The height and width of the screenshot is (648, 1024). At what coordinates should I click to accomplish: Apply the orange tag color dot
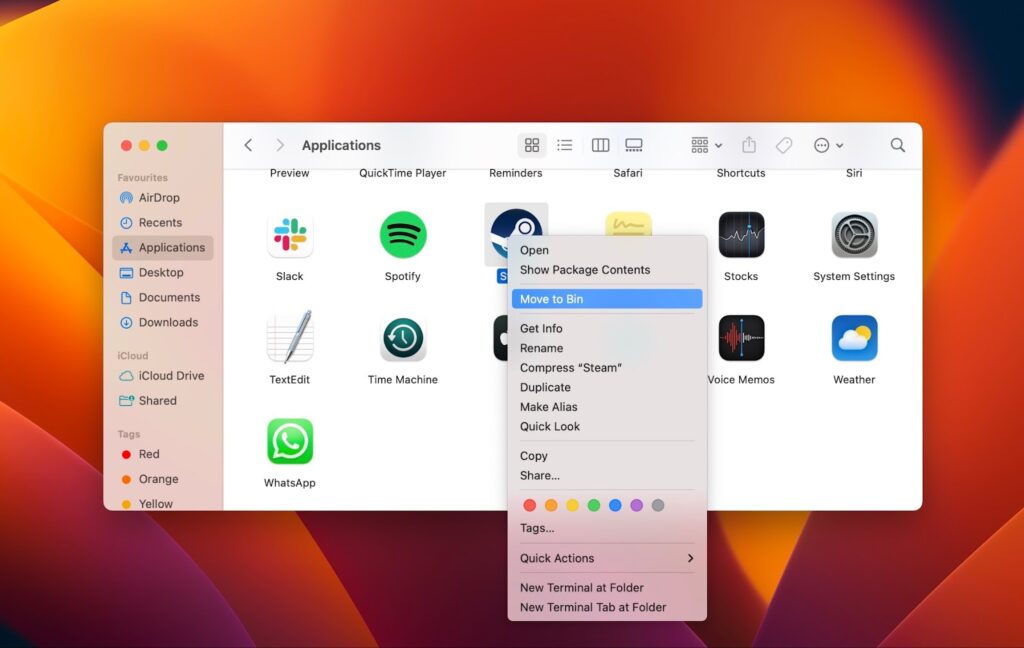click(551, 505)
